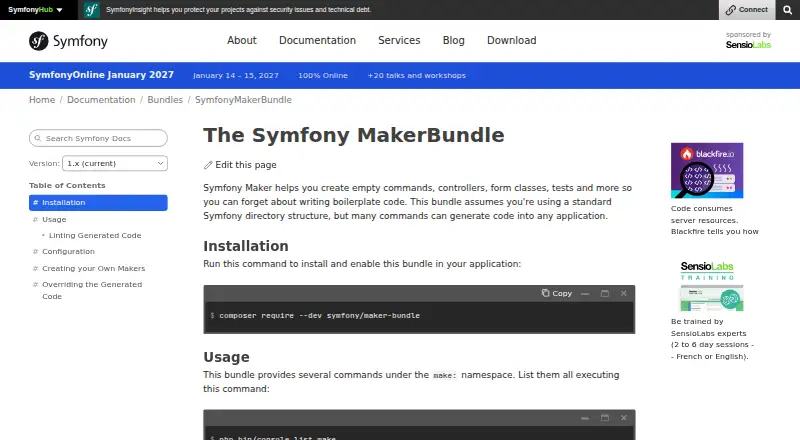Click the Bundles breadcrumb
The height and width of the screenshot is (440, 800).
pos(165,100)
